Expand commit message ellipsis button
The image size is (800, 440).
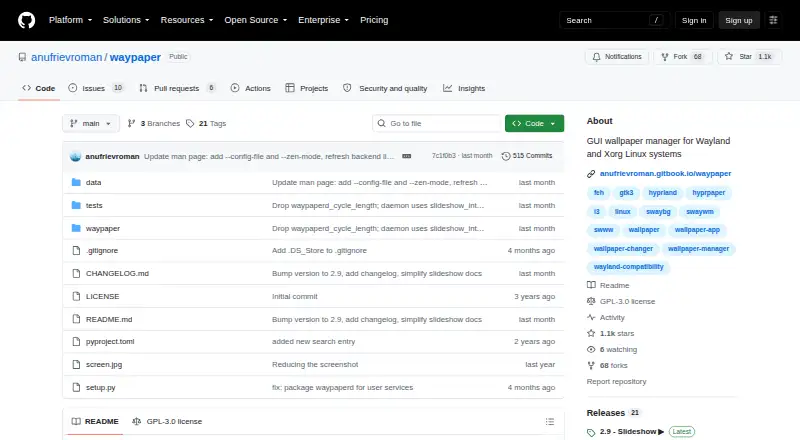point(407,156)
